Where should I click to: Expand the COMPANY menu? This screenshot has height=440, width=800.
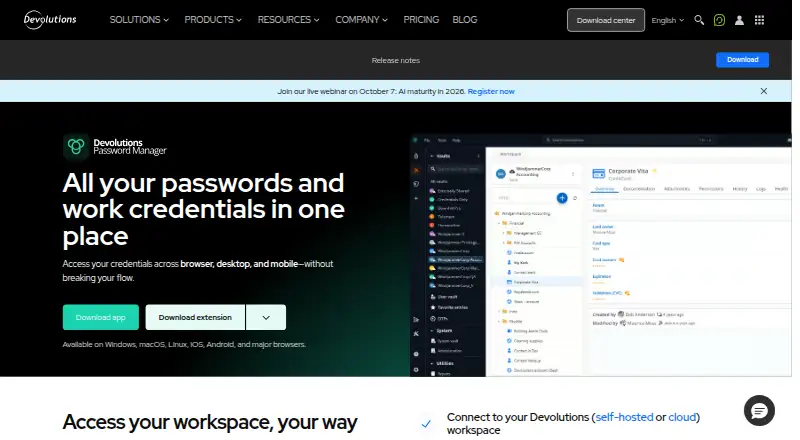click(361, 20)
